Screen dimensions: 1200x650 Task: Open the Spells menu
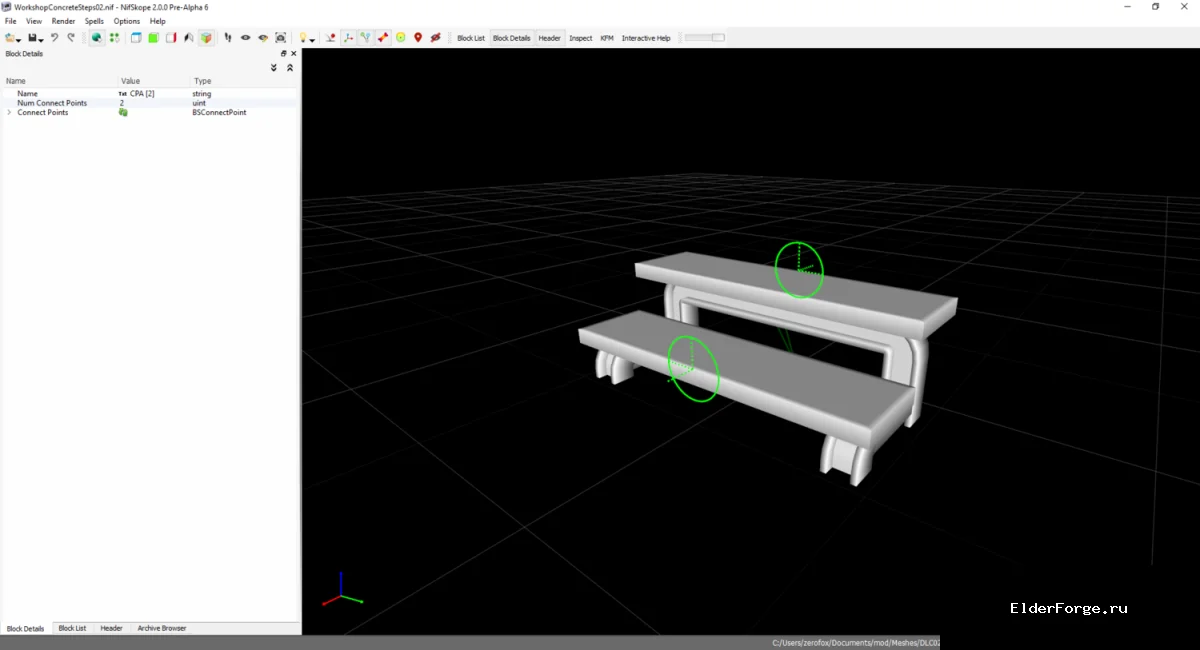[x=94, y=21]
